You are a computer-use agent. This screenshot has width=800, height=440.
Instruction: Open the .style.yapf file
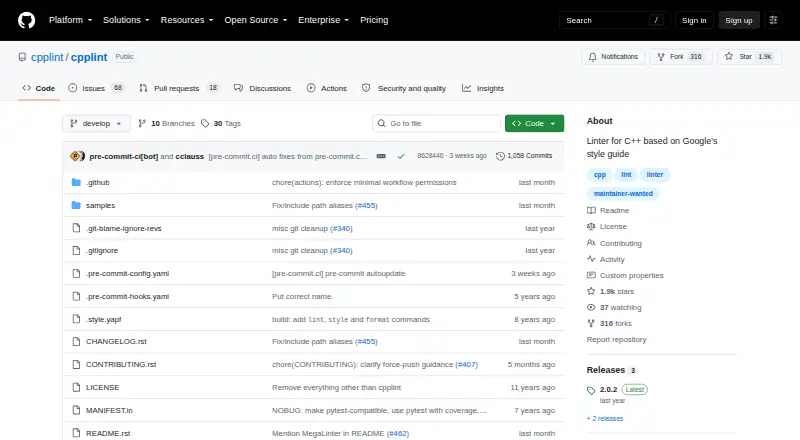pos(104,320)
